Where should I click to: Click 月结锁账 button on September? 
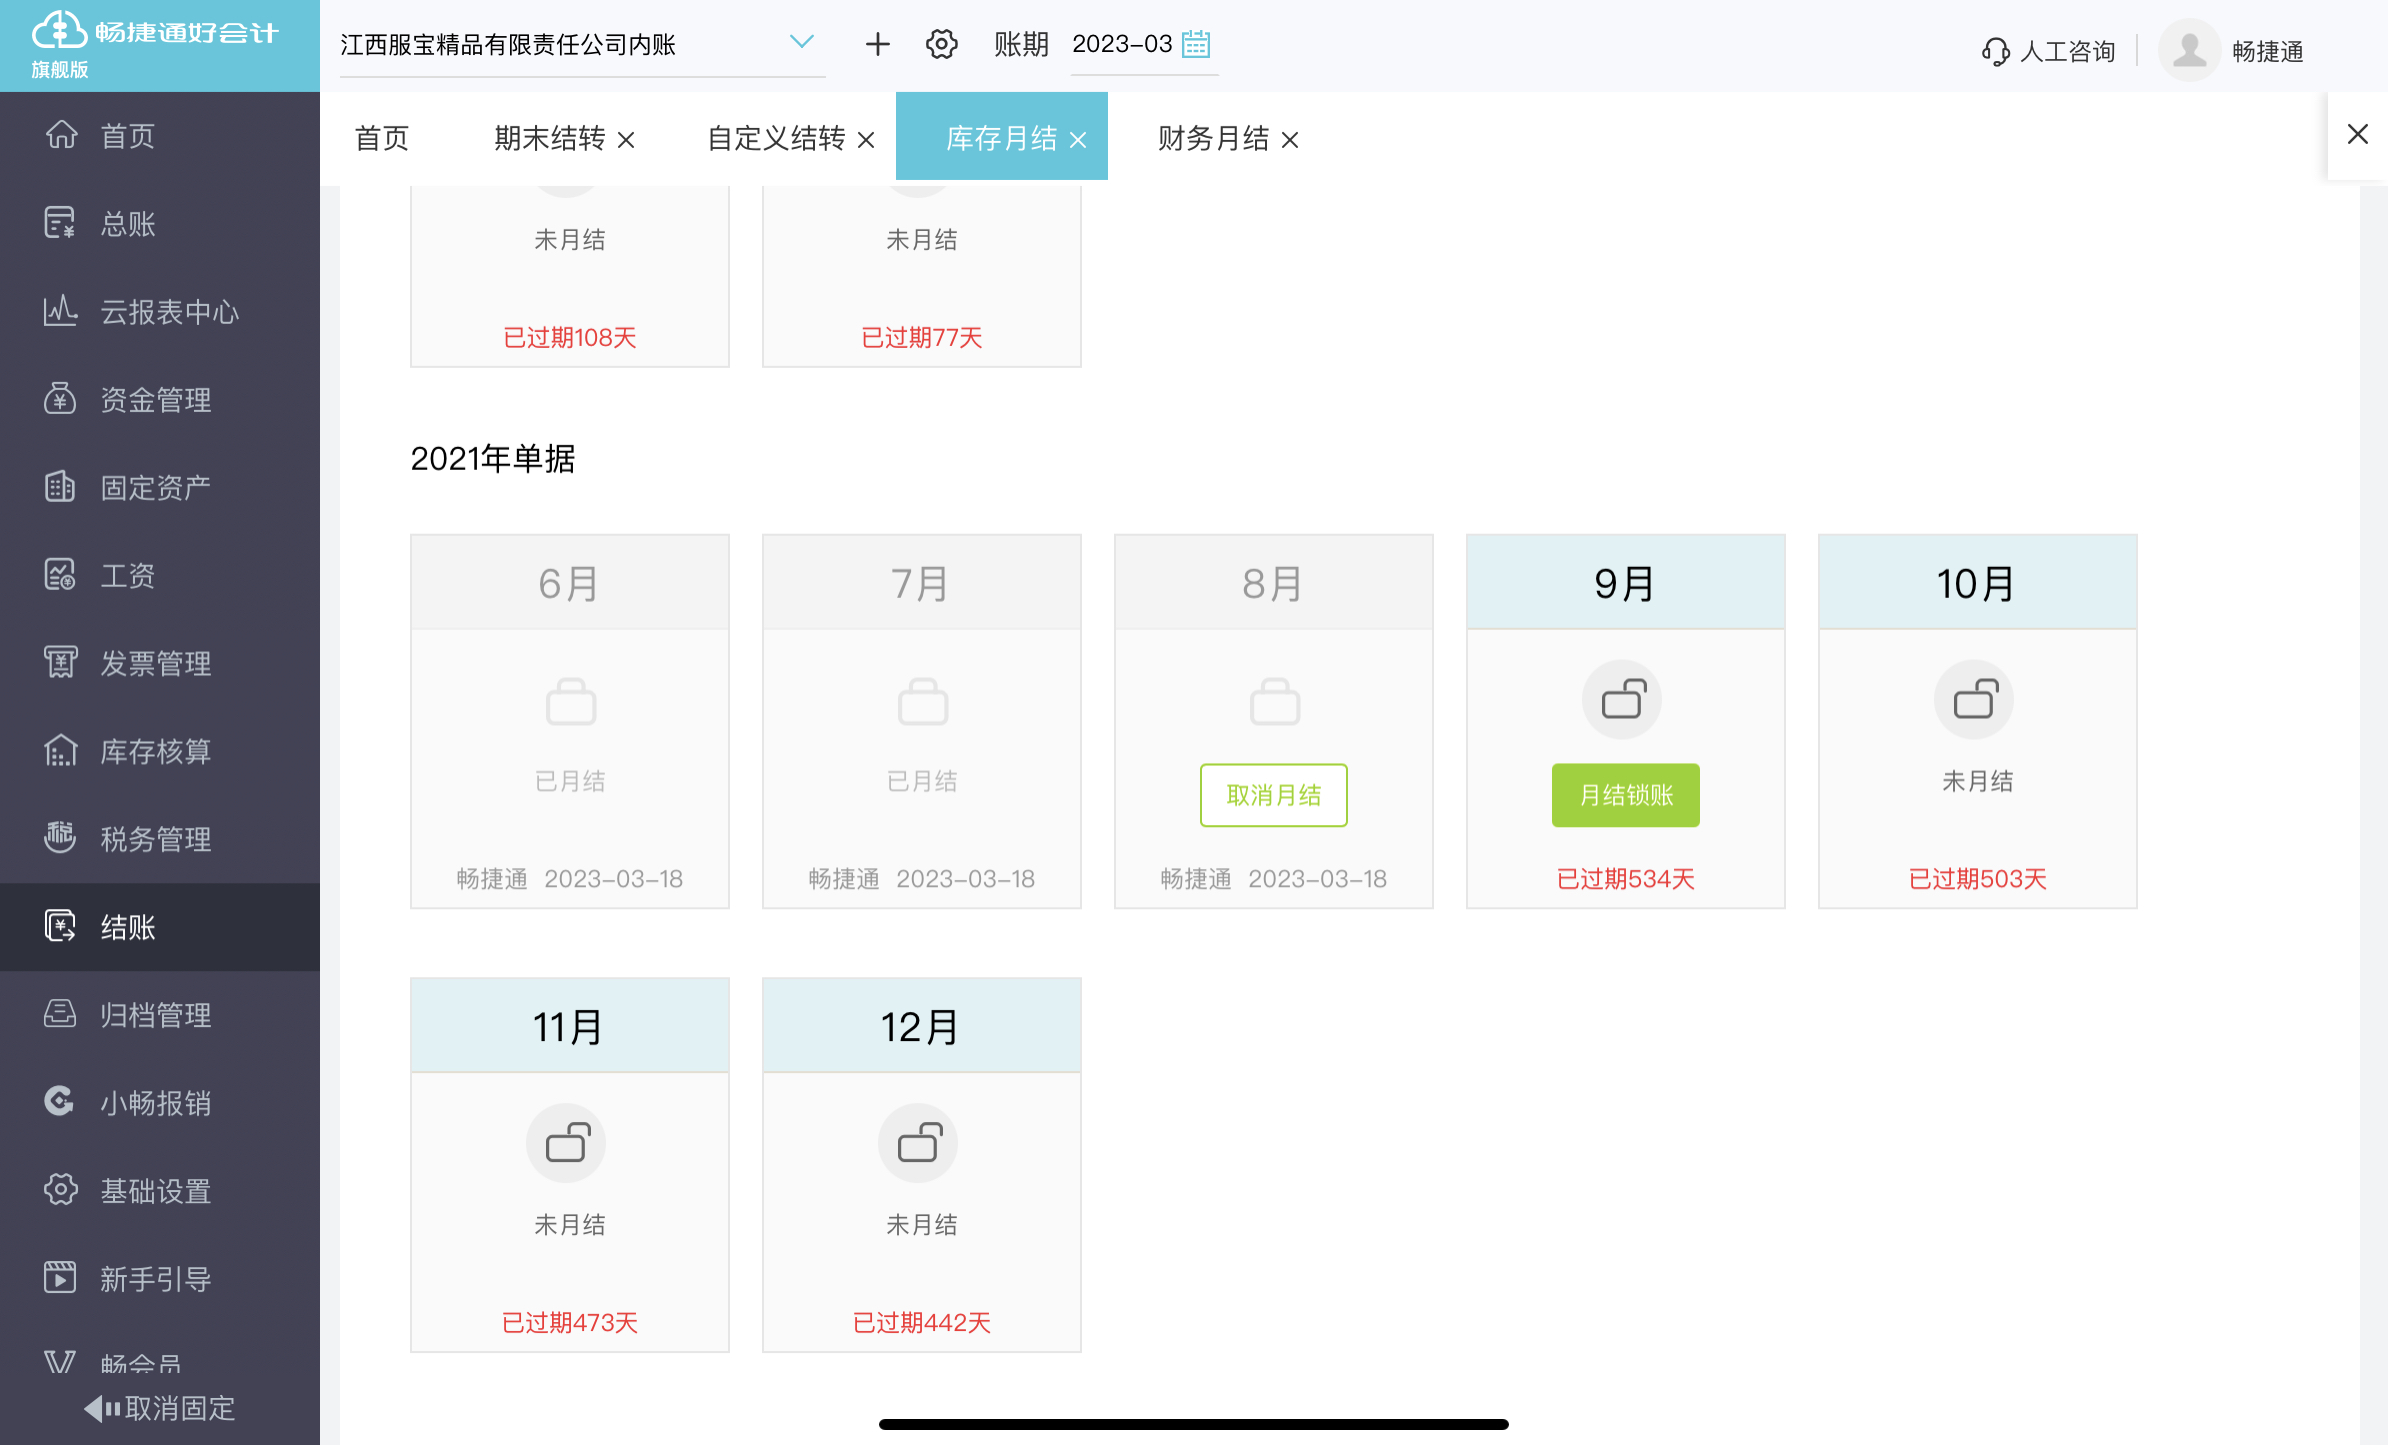click(1624, 793)
